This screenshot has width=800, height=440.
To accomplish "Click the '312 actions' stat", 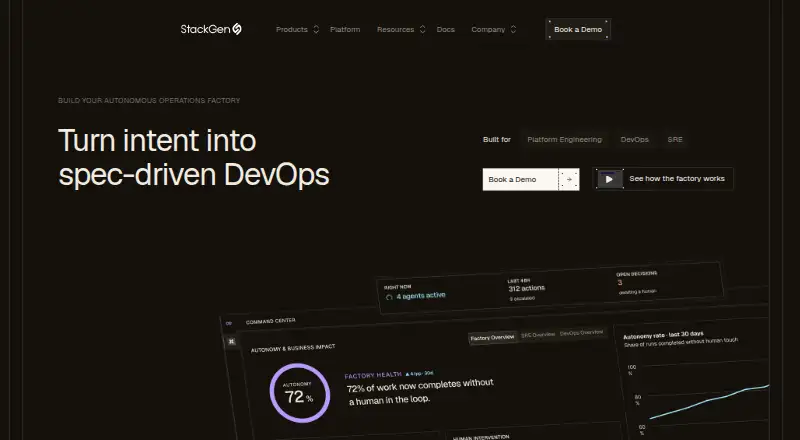I will click(x=527, y=288).
